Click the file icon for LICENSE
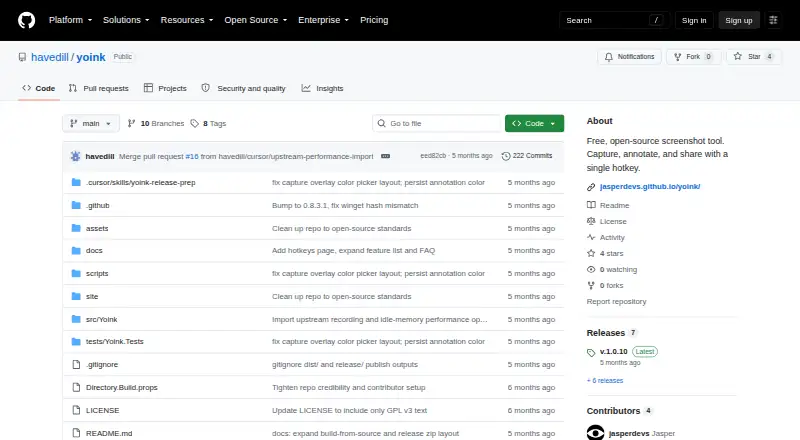The width and height of the screenshot is (800, 440). click(76, 410)
